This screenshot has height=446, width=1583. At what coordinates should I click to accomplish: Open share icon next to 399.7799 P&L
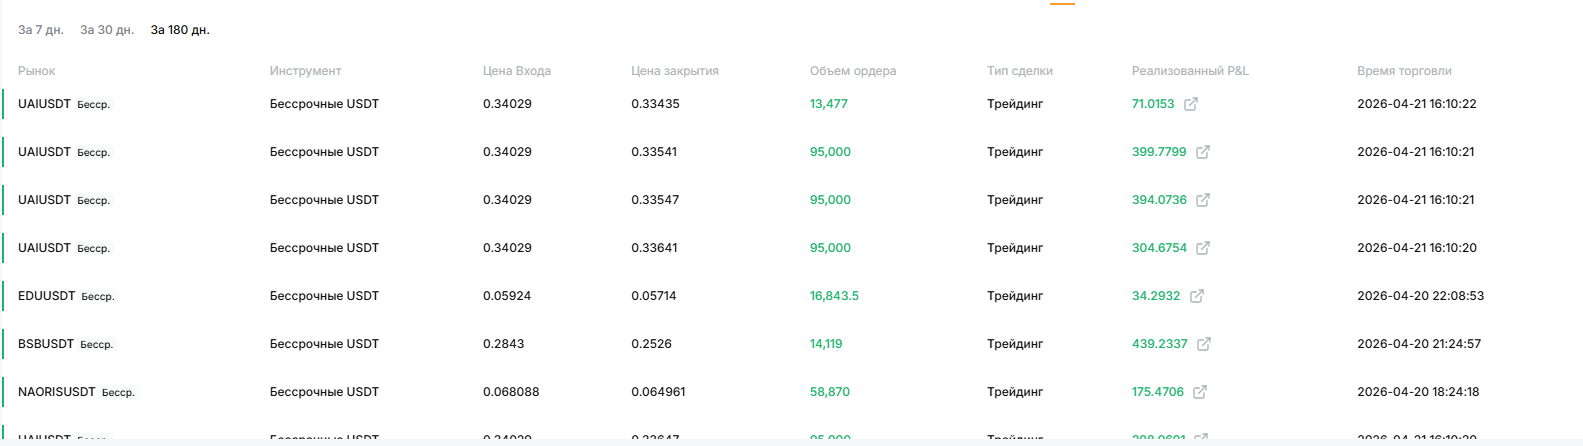[x=1202, y=152]
